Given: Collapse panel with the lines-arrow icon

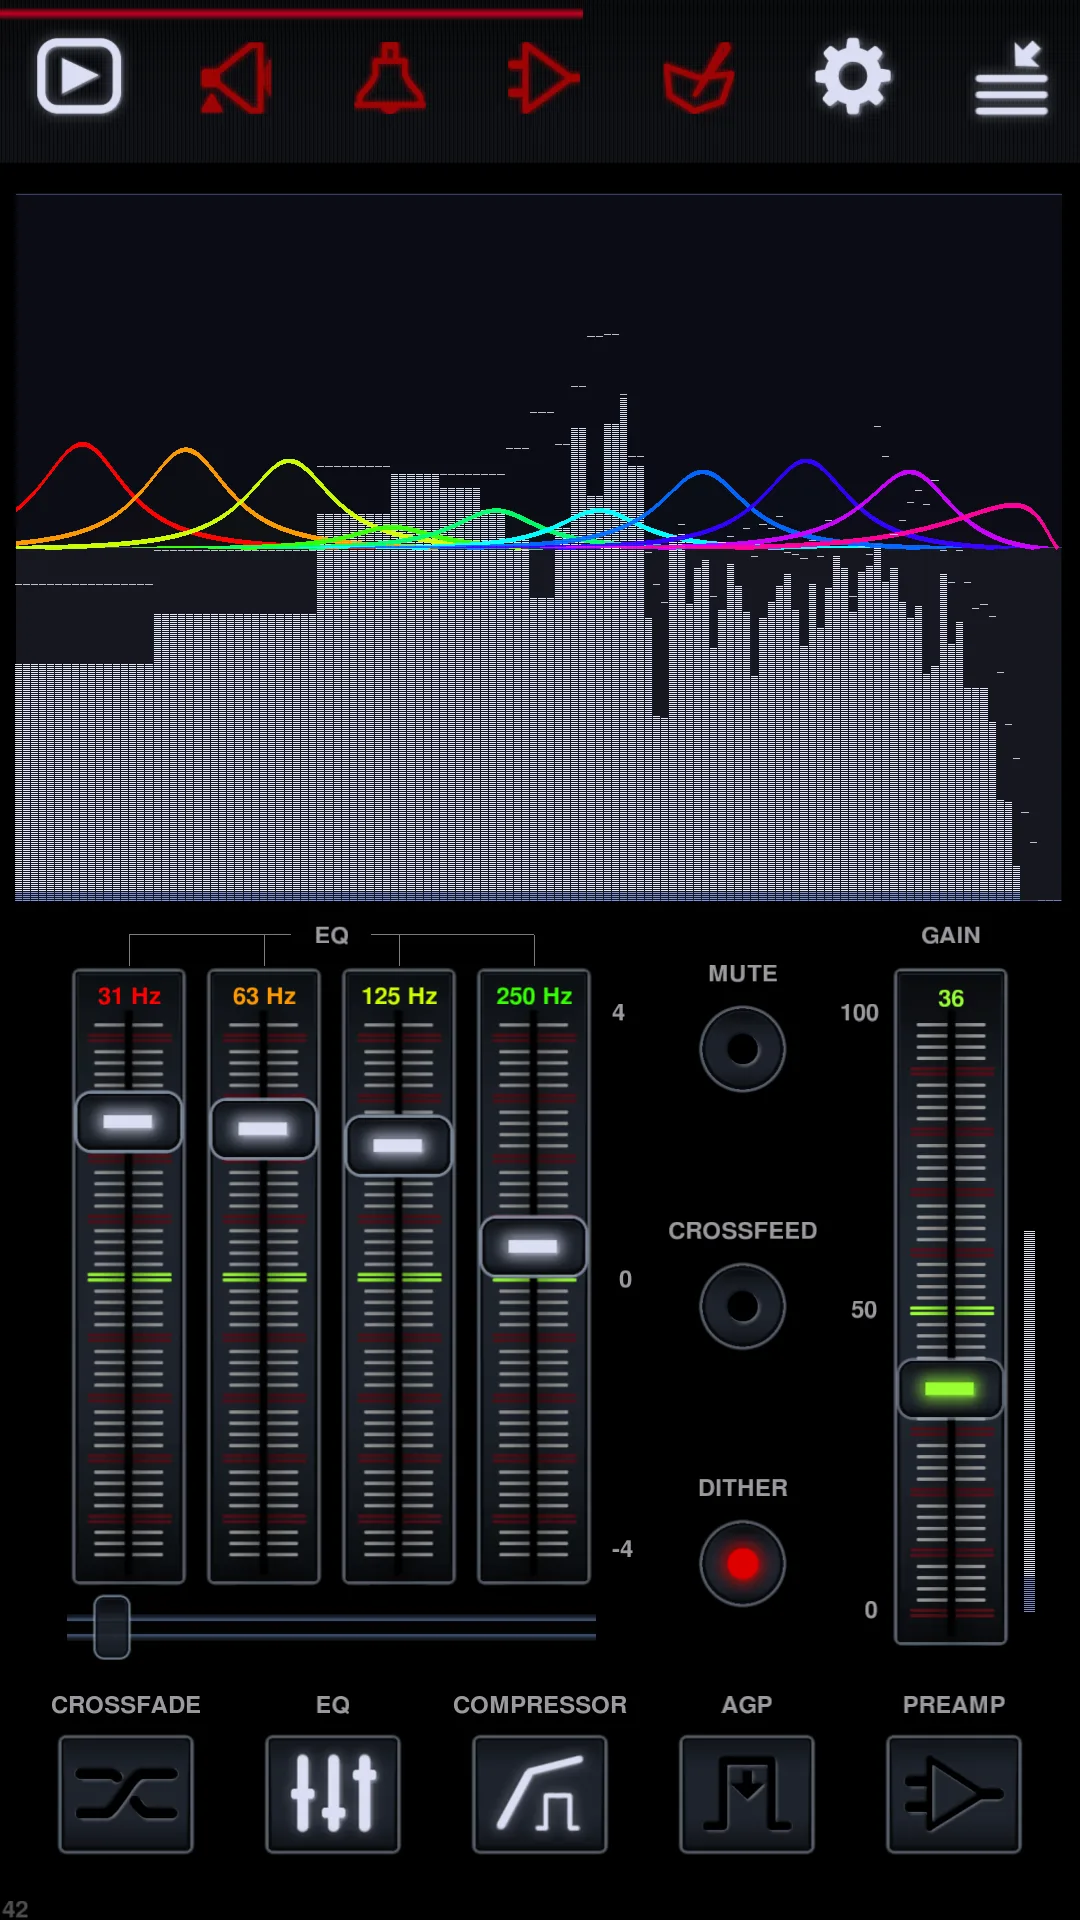Looking at the screenshot, I should (x=1011, y=78).
